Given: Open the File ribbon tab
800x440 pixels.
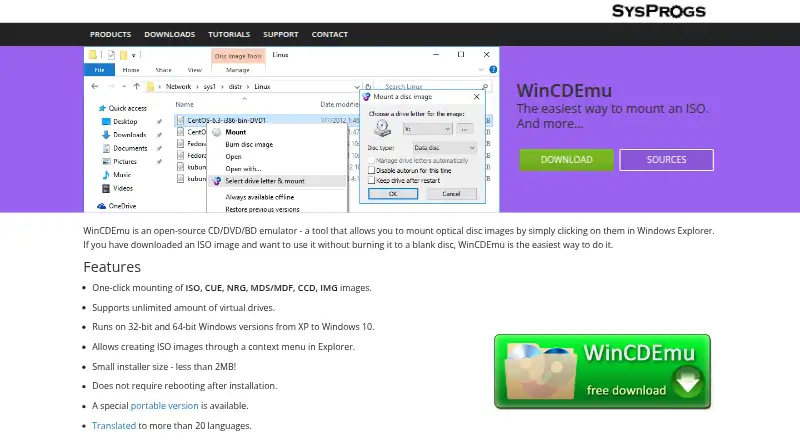Looking at the screenshot, I should tap(99, 70).
